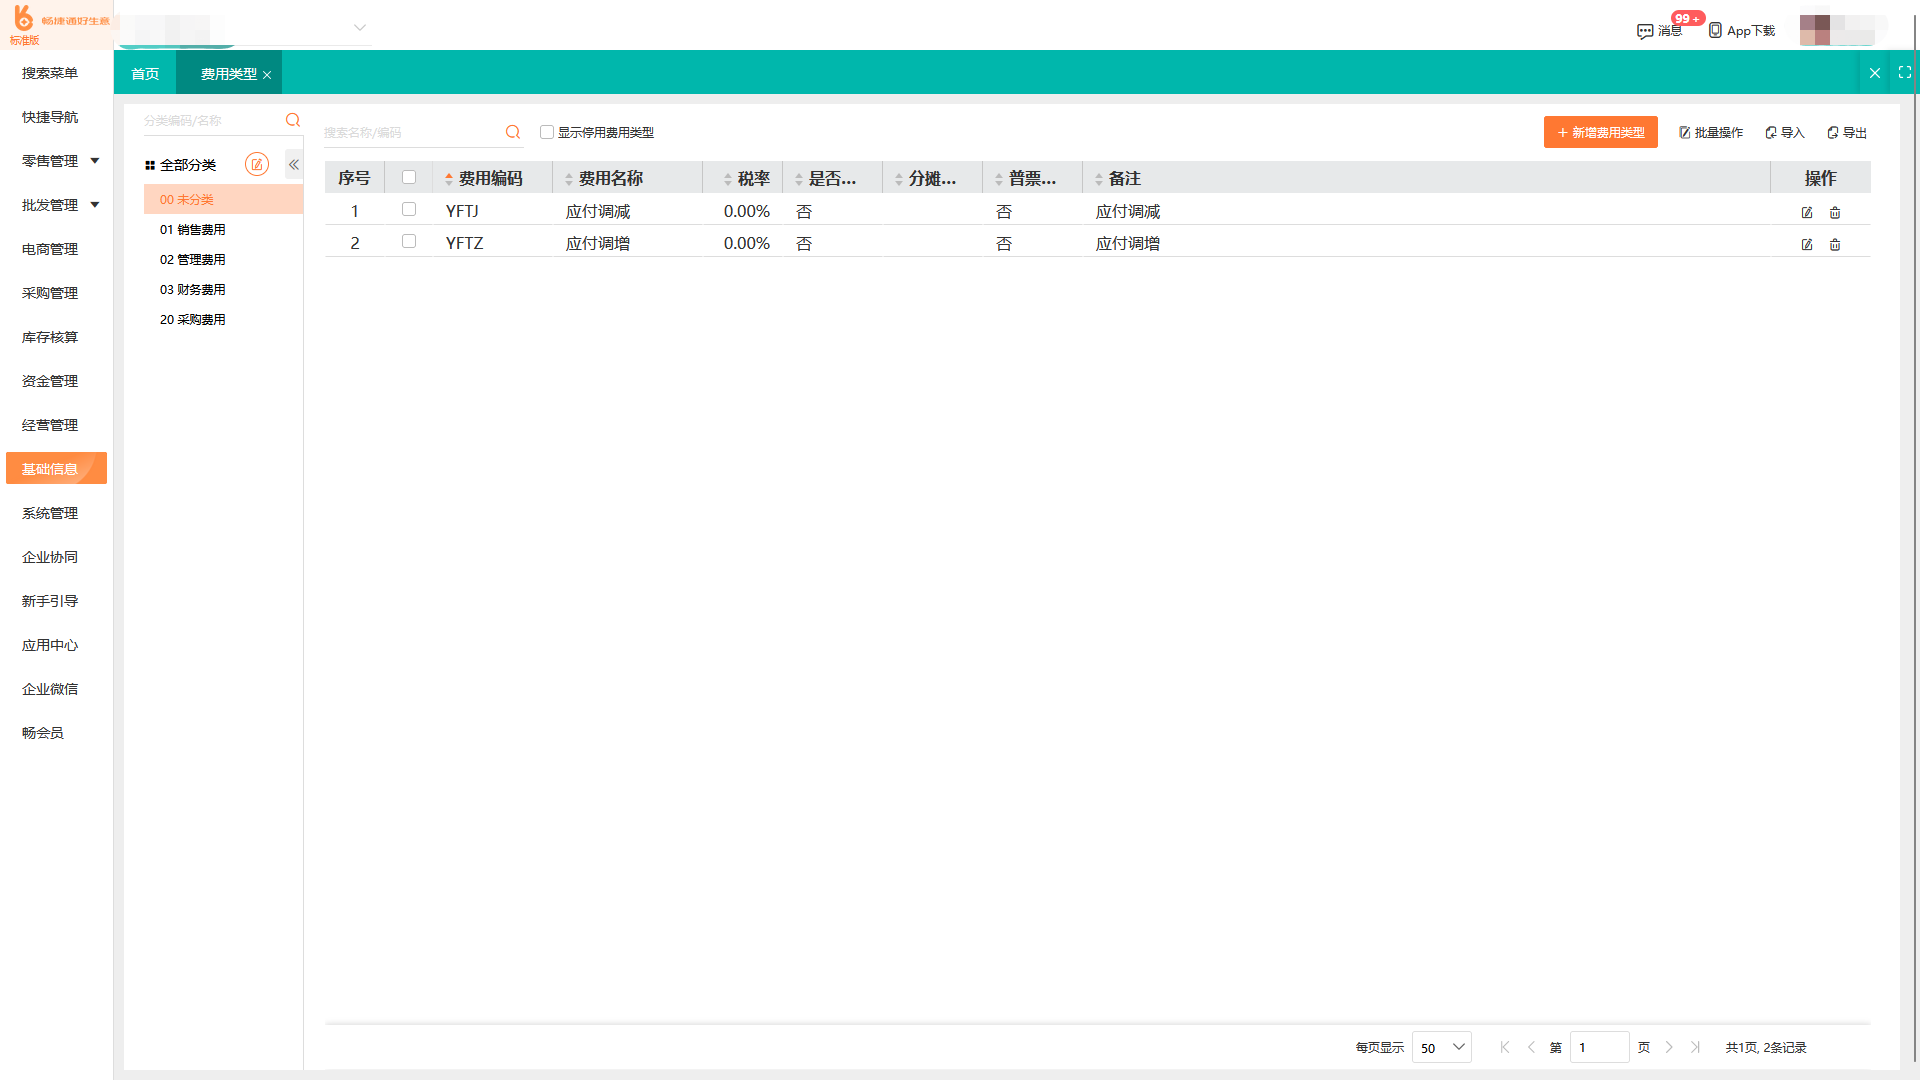1920x1080 pixels.
Task: Open the 每页显示 50 dropdown
Action: tap(1439, 1047)
